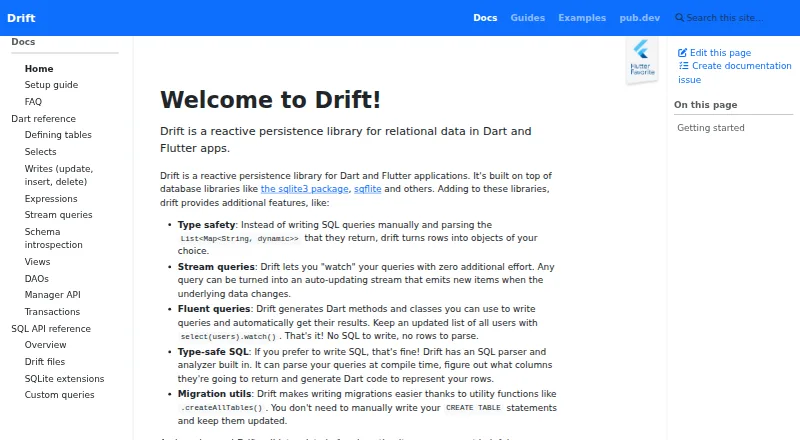Click the Type-safe SQL bold text
The image size is (800, 440).
point(213,352)
